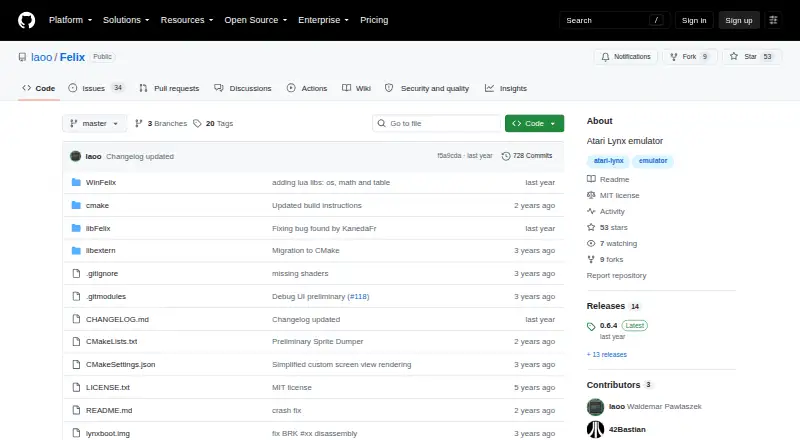The height and width of the screenshot is (440, 800).
Task: Click the CHANGELOG.md file icon
Action: [x=76, y=319]
